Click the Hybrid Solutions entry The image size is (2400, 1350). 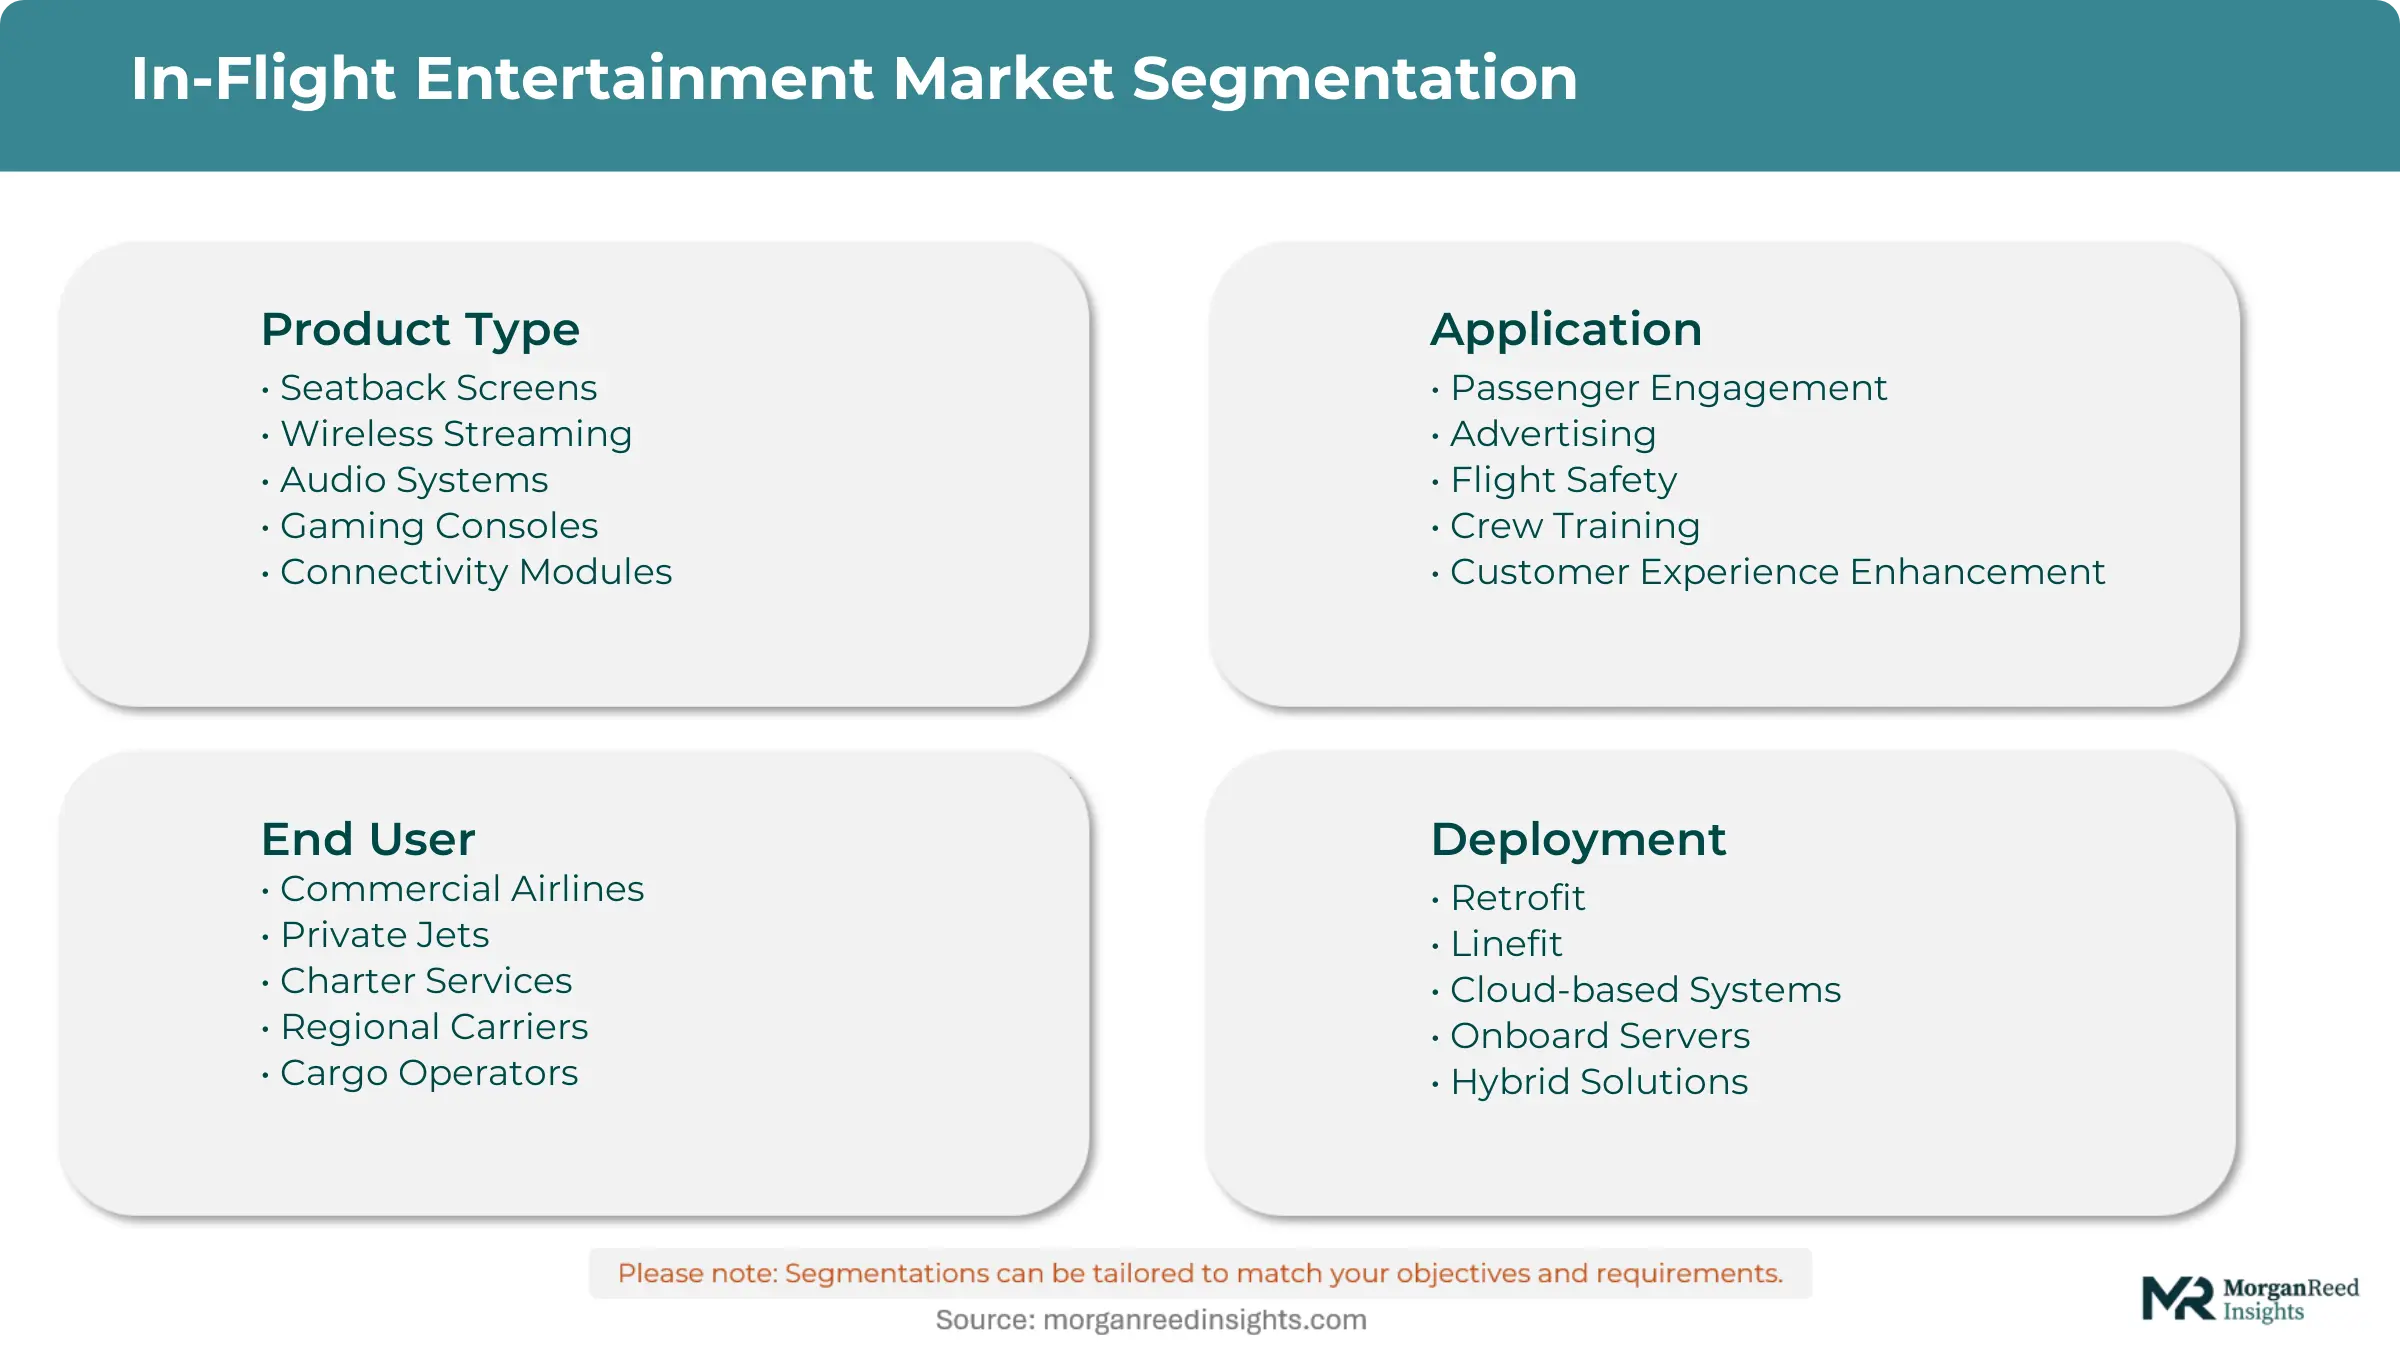[1599, 1081]
